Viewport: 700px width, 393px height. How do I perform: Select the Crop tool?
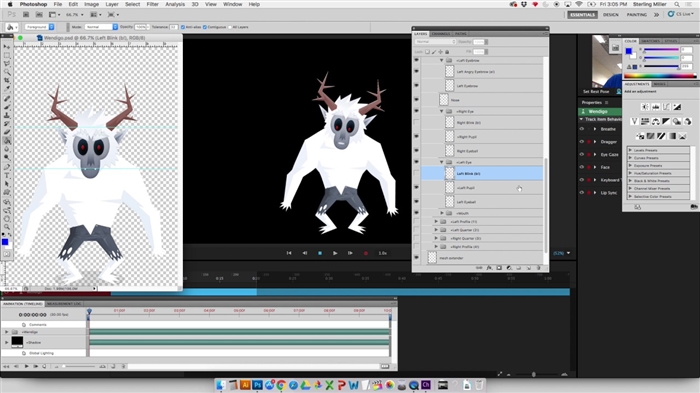tap(7, 81)
